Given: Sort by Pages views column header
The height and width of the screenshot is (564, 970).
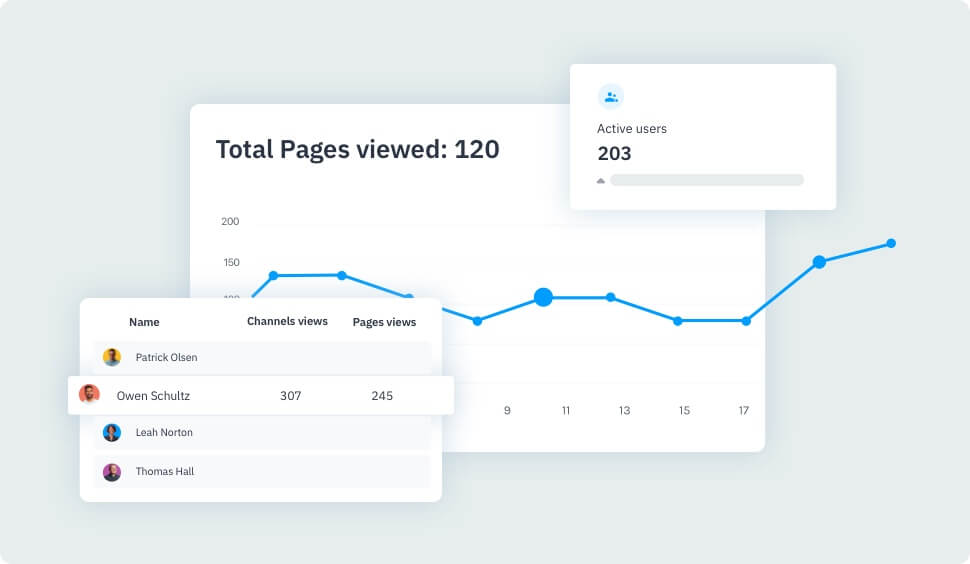Looking at the screenshot, I should (384, 322).
